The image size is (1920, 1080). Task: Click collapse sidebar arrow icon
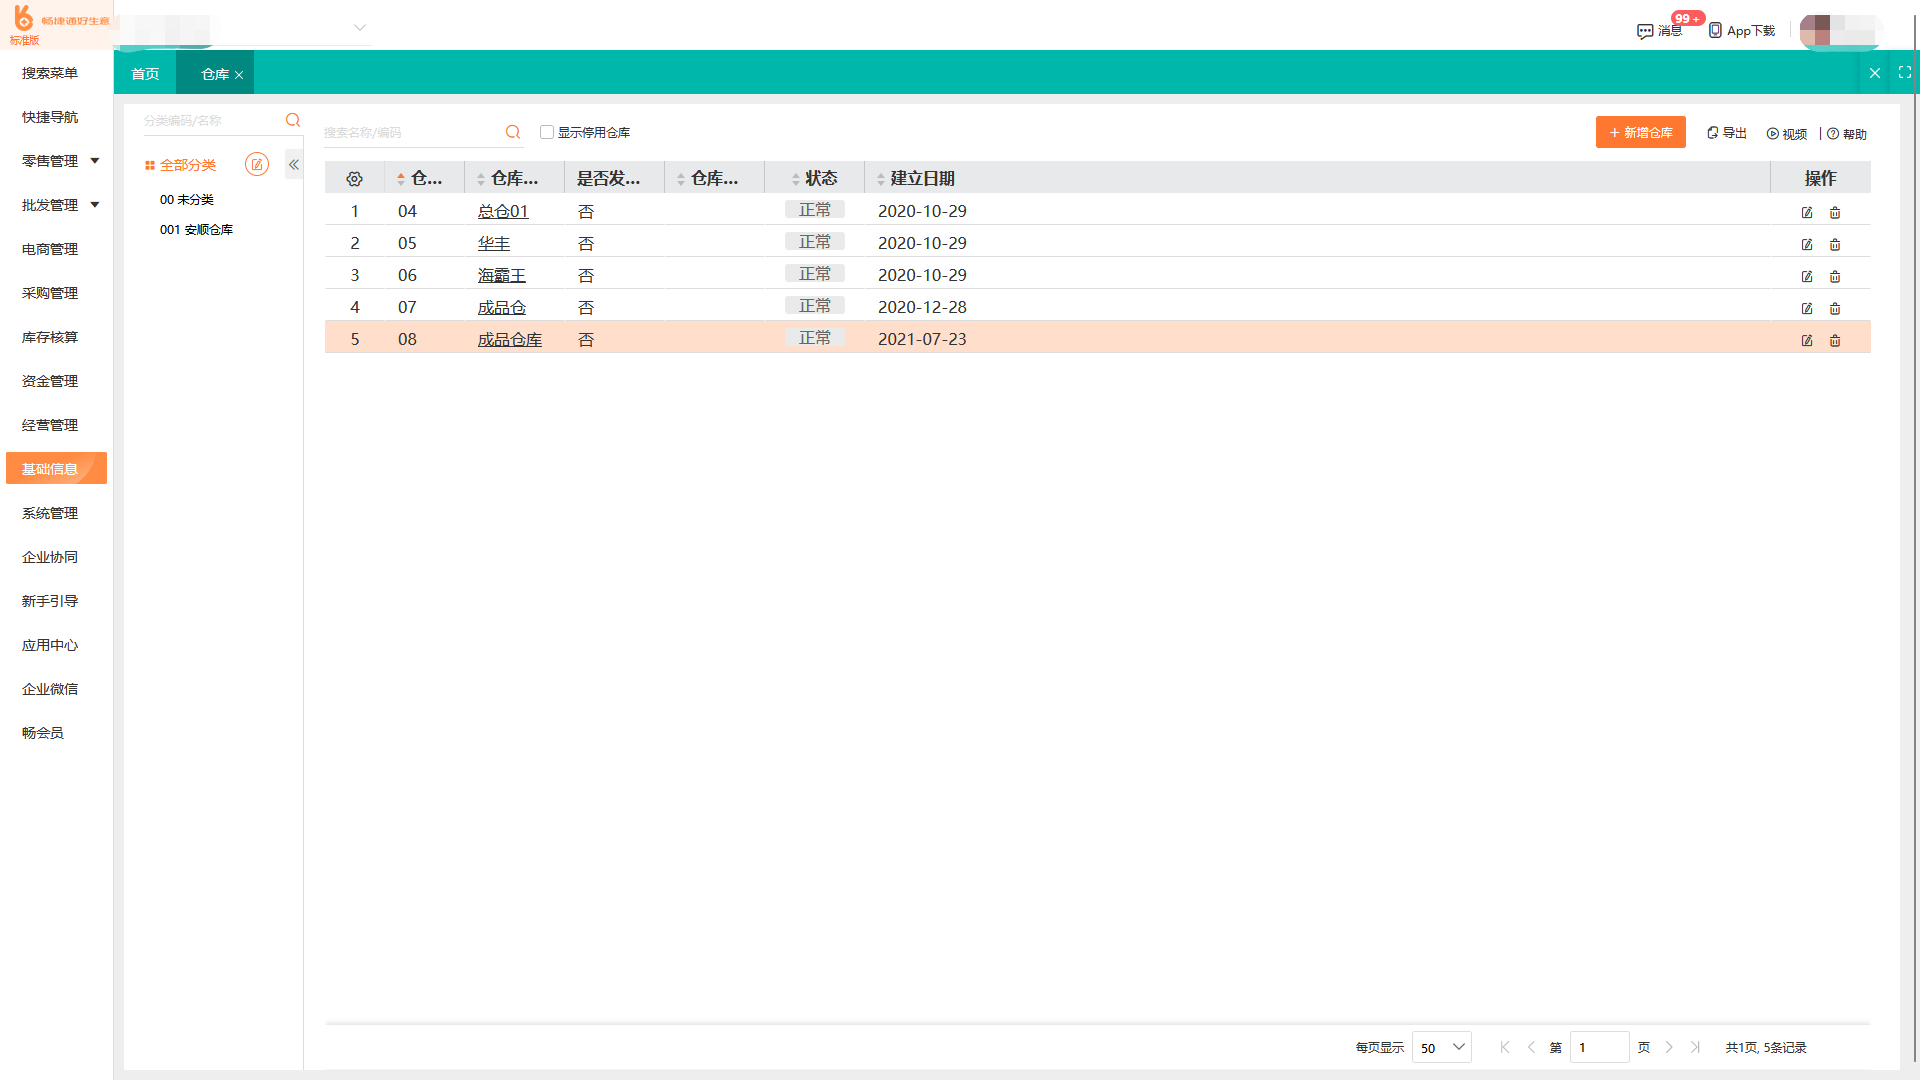(x=295, y=164)
